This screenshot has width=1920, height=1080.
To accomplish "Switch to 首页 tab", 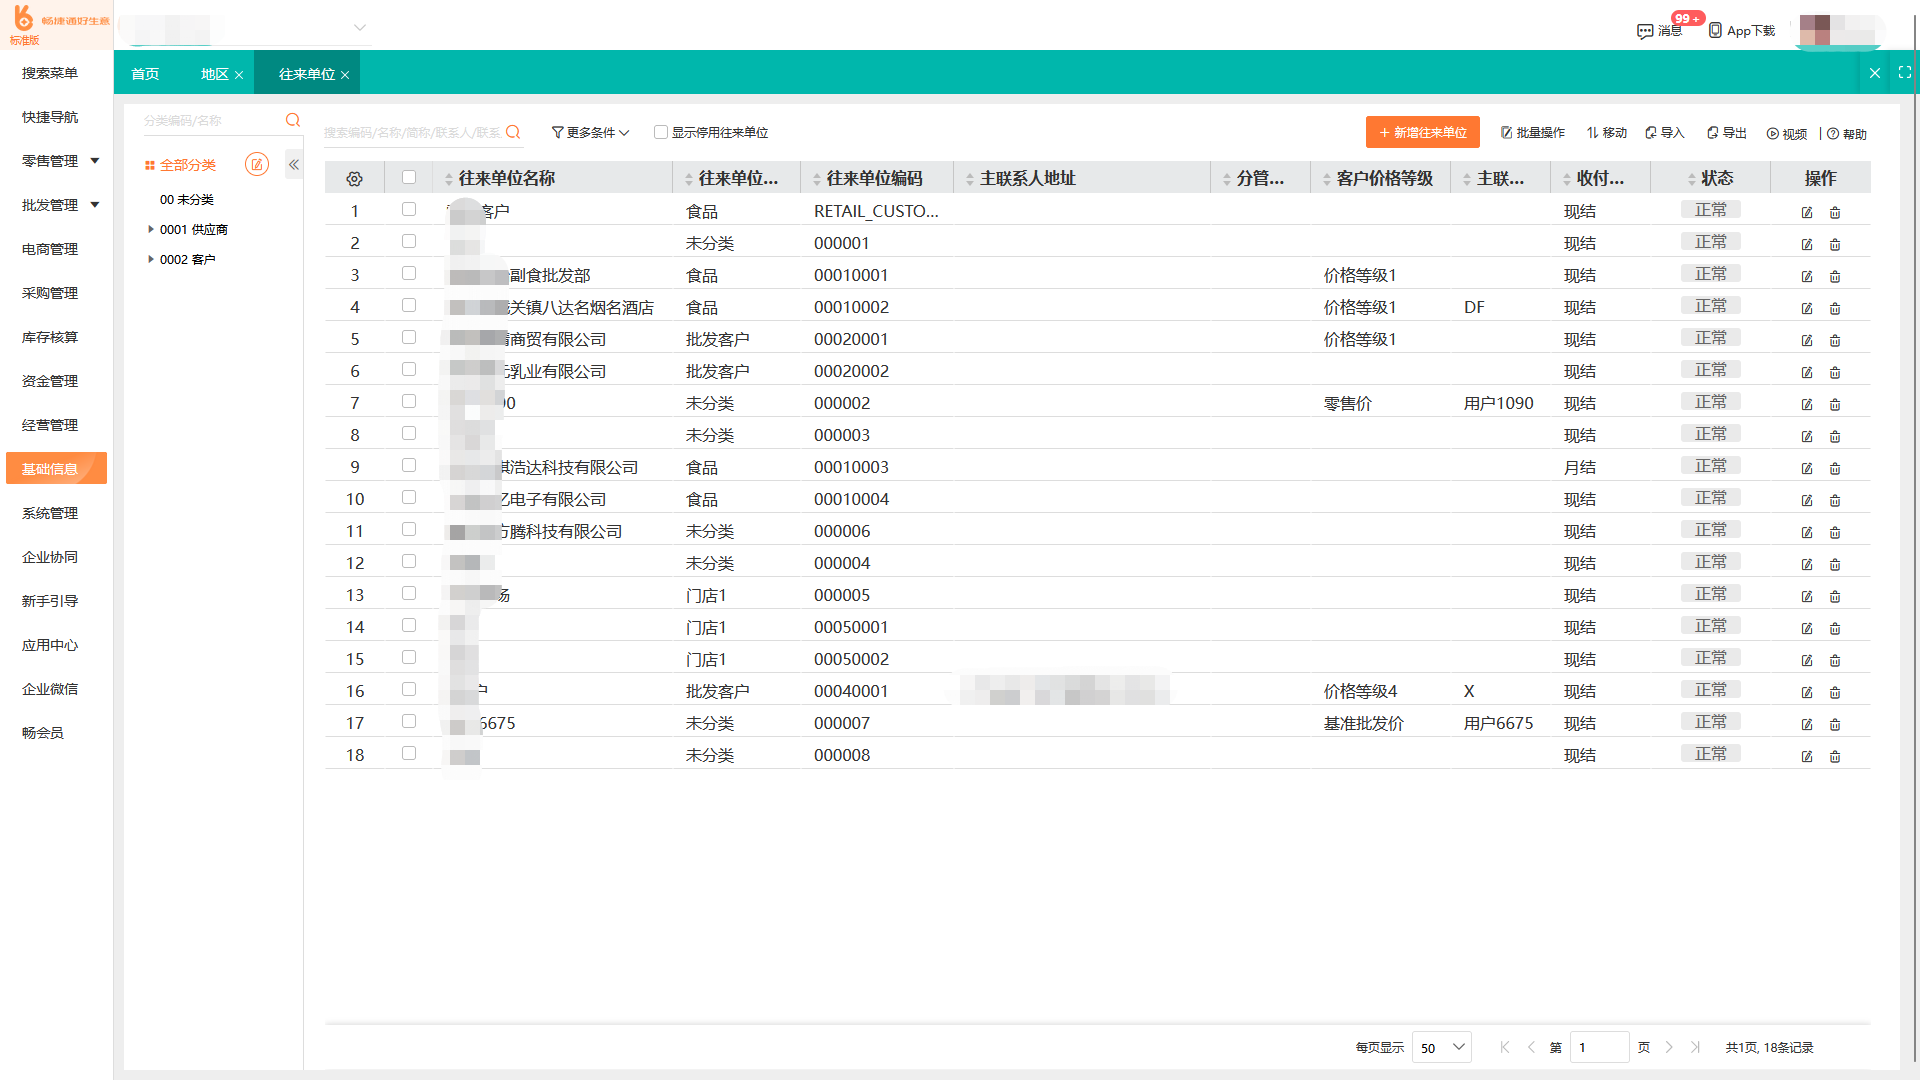I will click(x=146, y=73).
